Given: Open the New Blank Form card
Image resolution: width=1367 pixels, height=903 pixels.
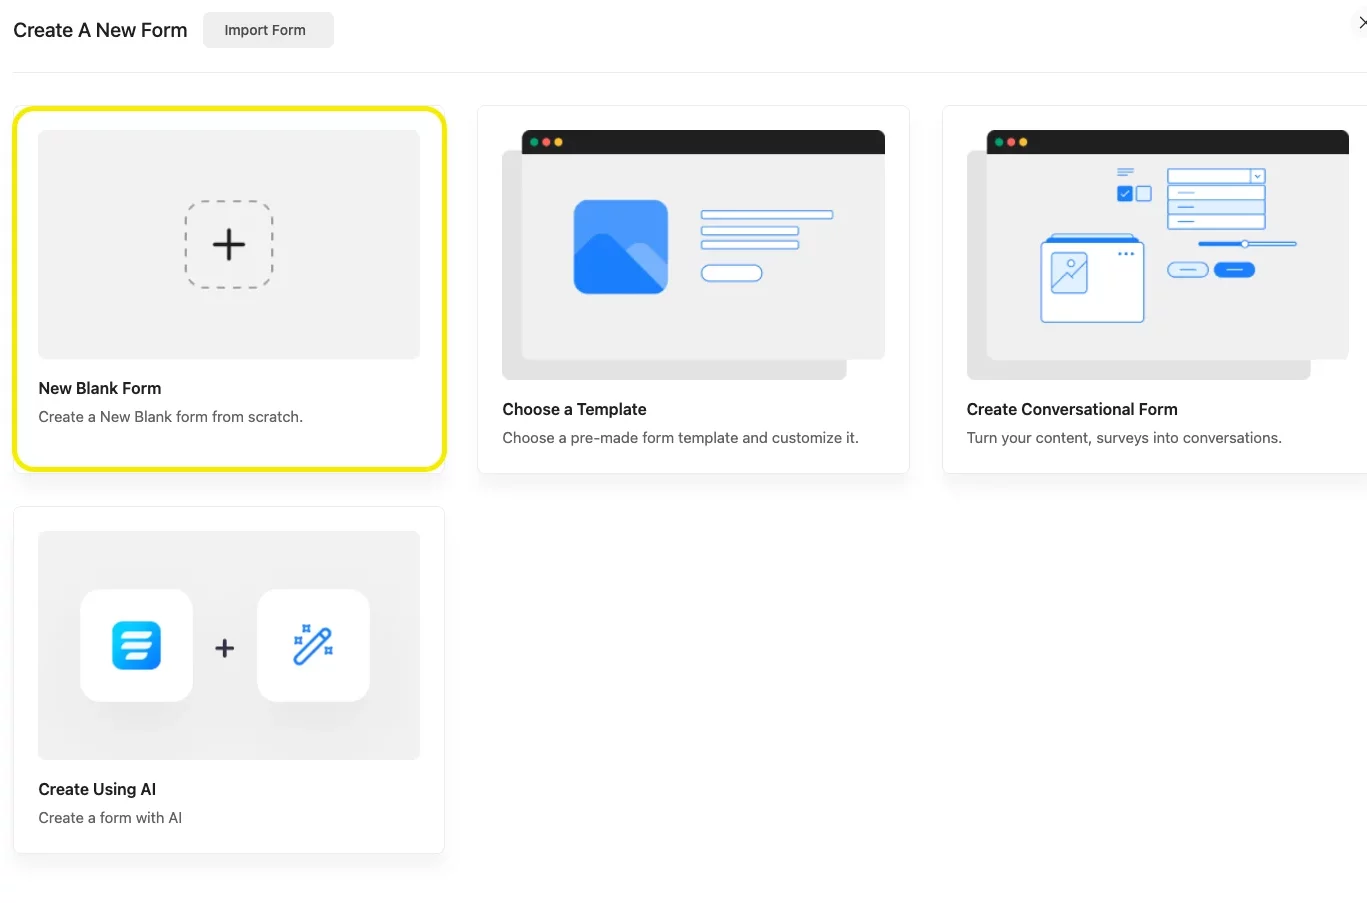Looking at the screenshot, I should point(228,290).
